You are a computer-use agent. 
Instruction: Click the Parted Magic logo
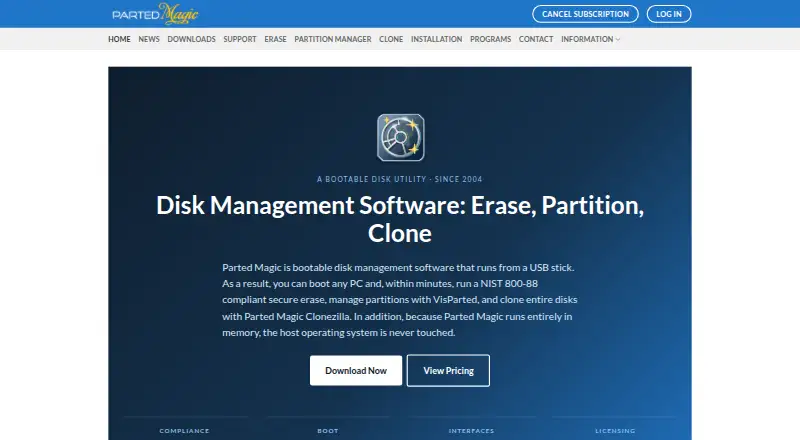[155, 14]
